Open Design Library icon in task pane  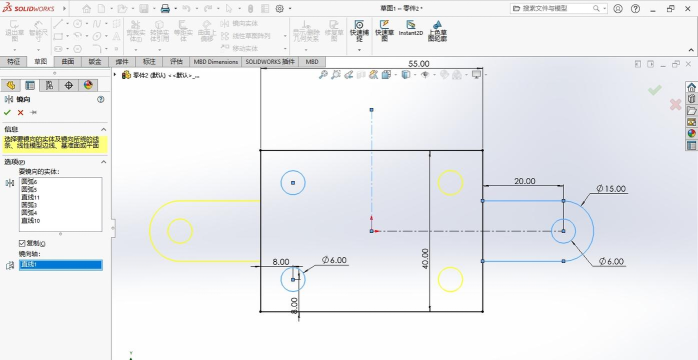coord(691,98)
